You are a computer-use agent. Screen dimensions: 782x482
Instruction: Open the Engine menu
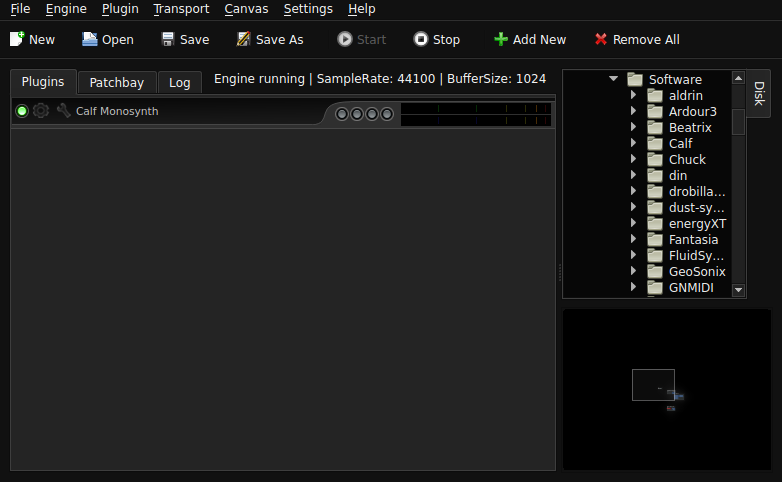tap(66, 9)
